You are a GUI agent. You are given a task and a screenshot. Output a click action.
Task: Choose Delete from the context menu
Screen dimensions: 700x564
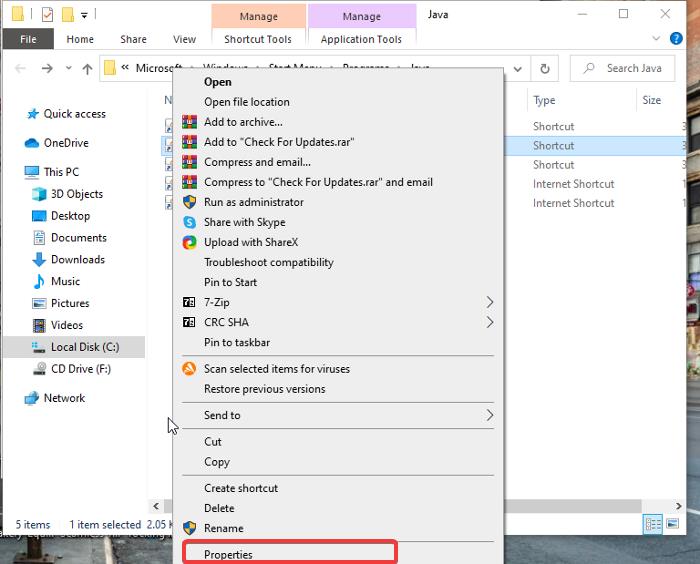point(219,508)
